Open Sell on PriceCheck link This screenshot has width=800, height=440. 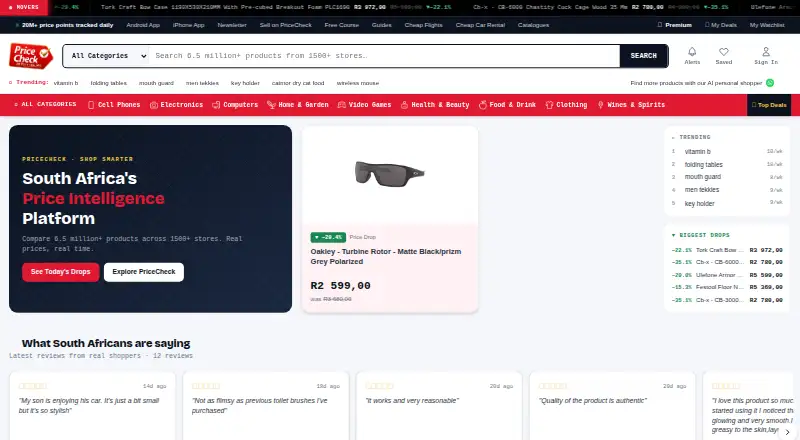click(x=285, y=25)
